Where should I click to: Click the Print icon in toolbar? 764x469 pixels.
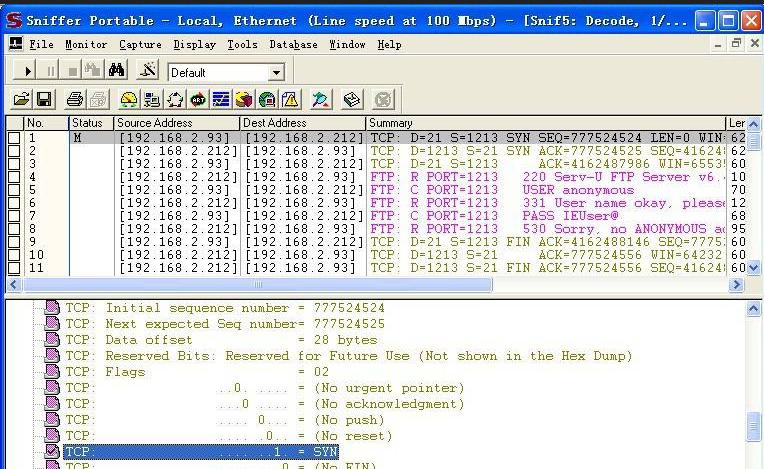pos(75,99)
